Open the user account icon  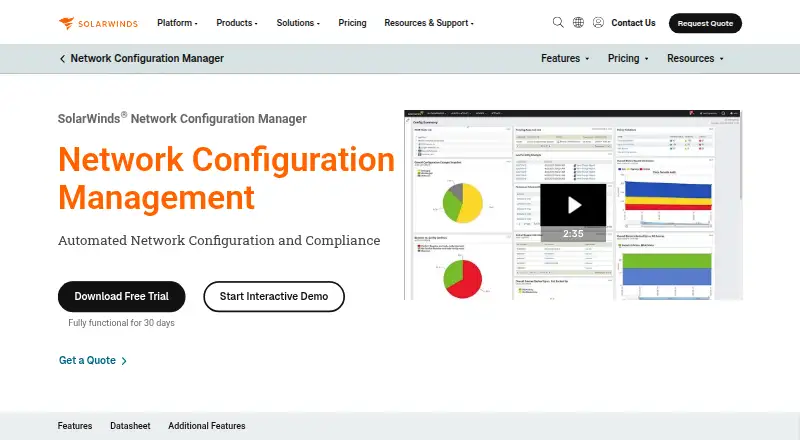click(x=598, y=22)
